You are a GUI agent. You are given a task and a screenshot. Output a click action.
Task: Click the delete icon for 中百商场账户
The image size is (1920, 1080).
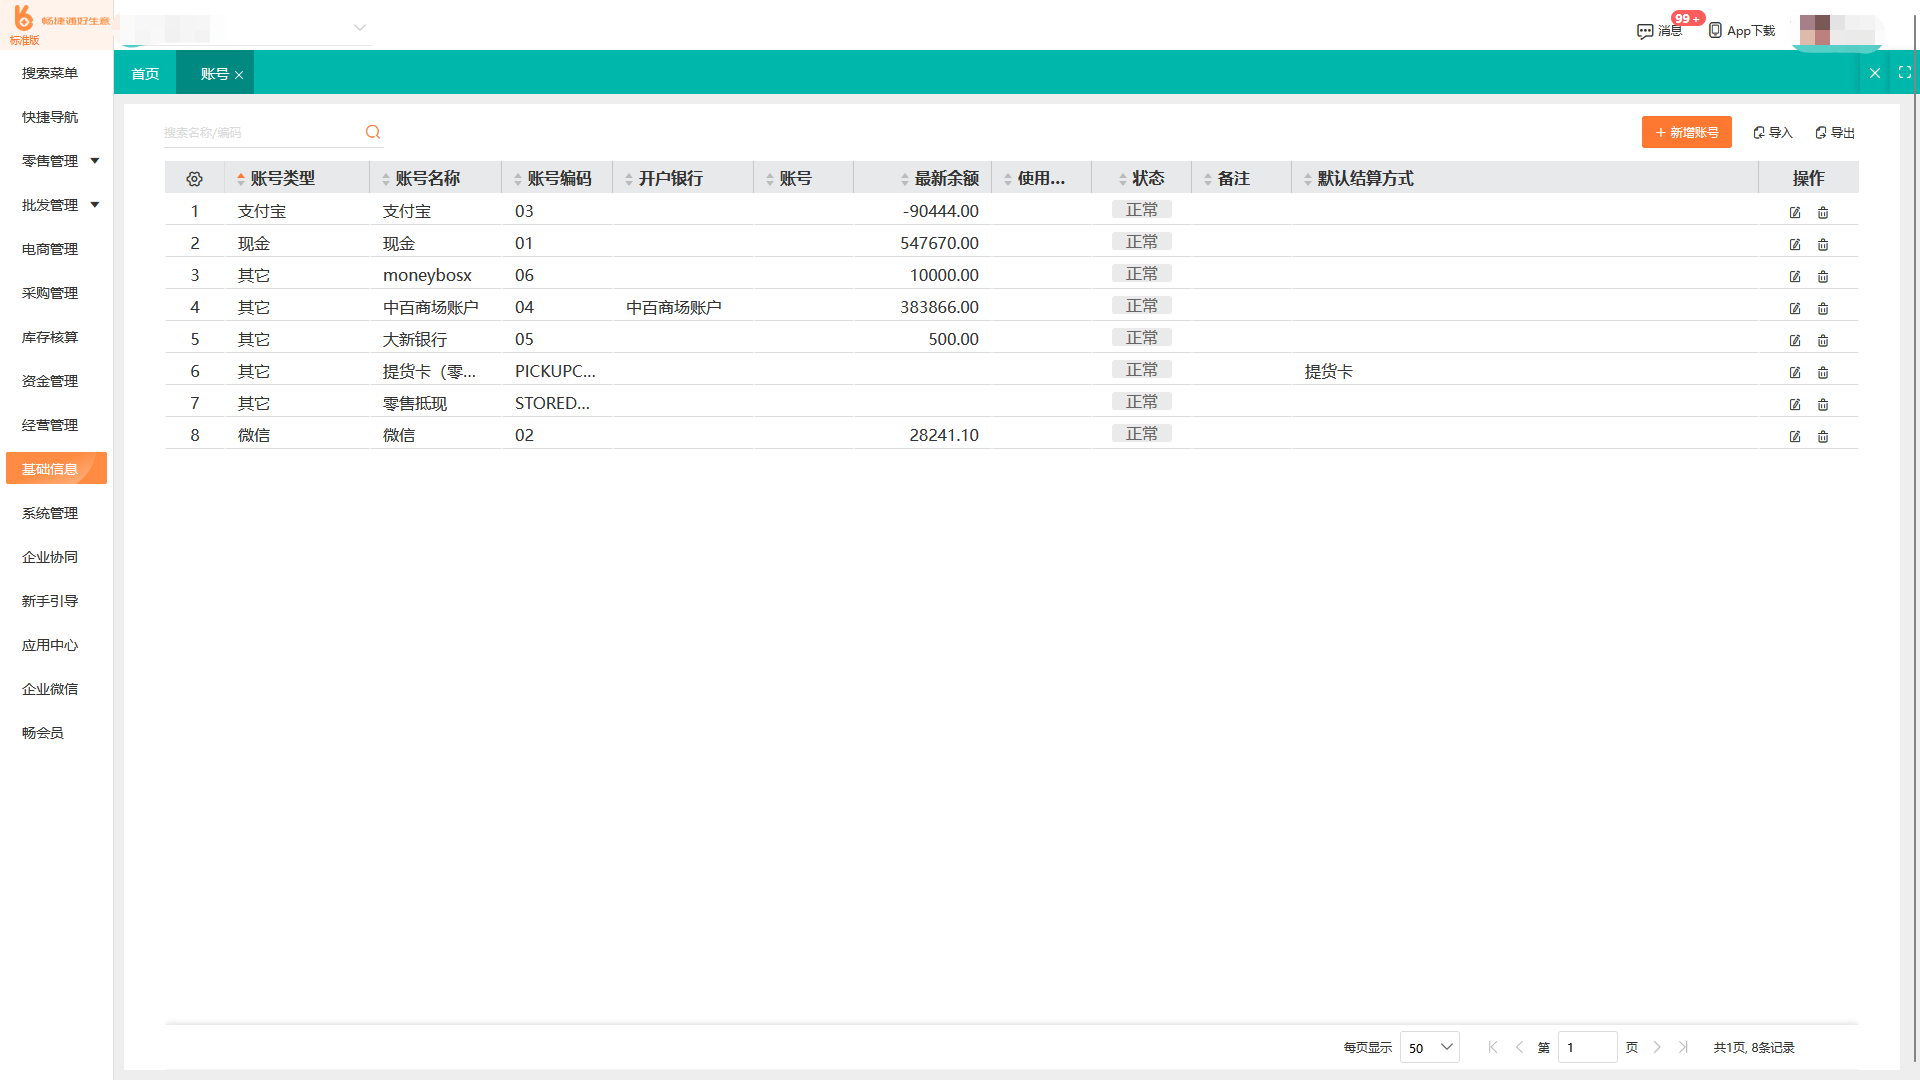click(x=1824, y=306)
